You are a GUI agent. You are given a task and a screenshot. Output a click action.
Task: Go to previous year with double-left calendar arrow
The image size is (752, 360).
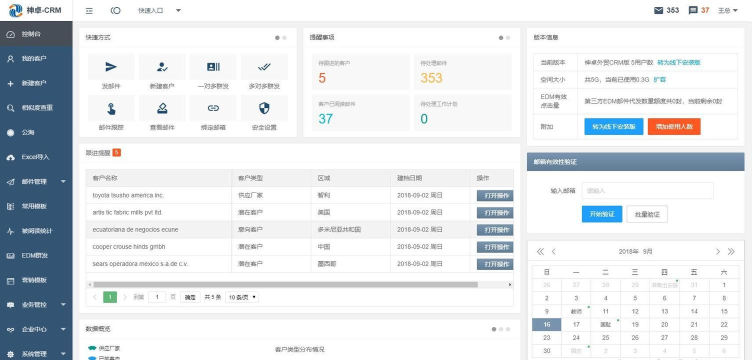[x=540, y=252]
